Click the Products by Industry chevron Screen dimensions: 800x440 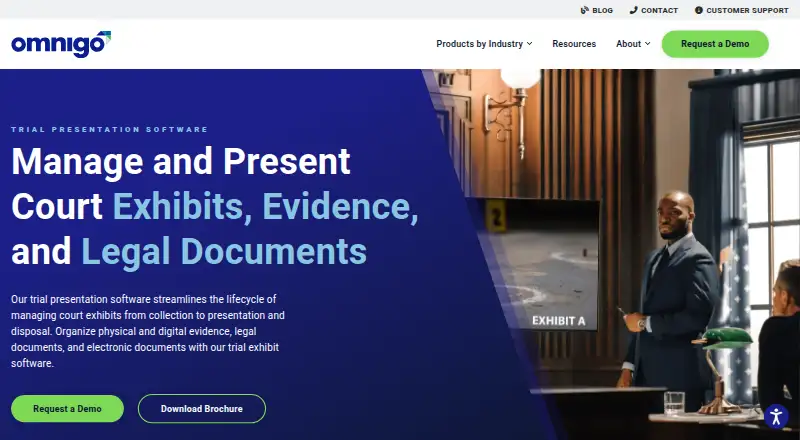530,44
